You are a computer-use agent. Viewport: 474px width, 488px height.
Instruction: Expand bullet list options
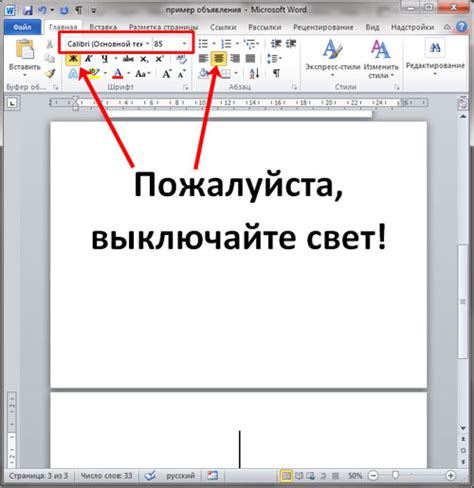pyautogui.click(x=214, y=44)
